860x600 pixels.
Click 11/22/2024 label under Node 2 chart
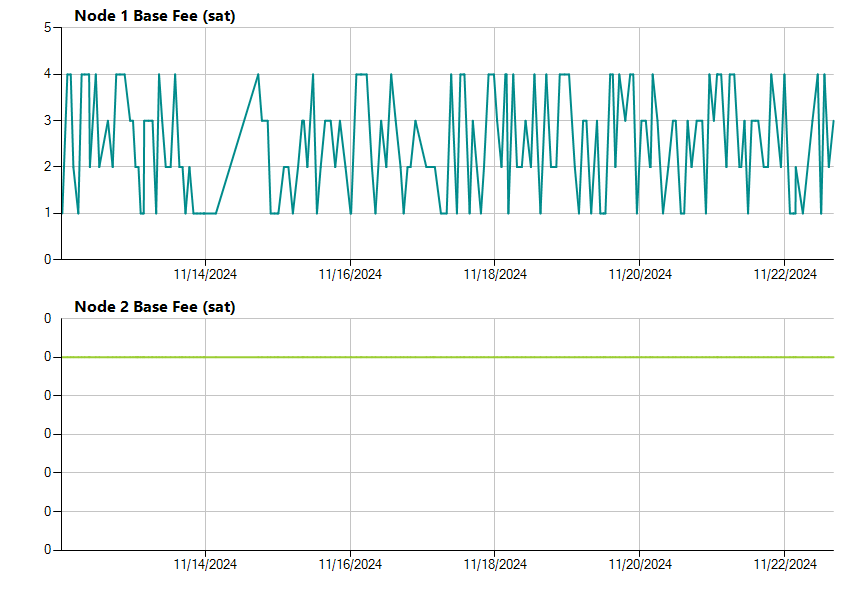click(x=785, y=565)
